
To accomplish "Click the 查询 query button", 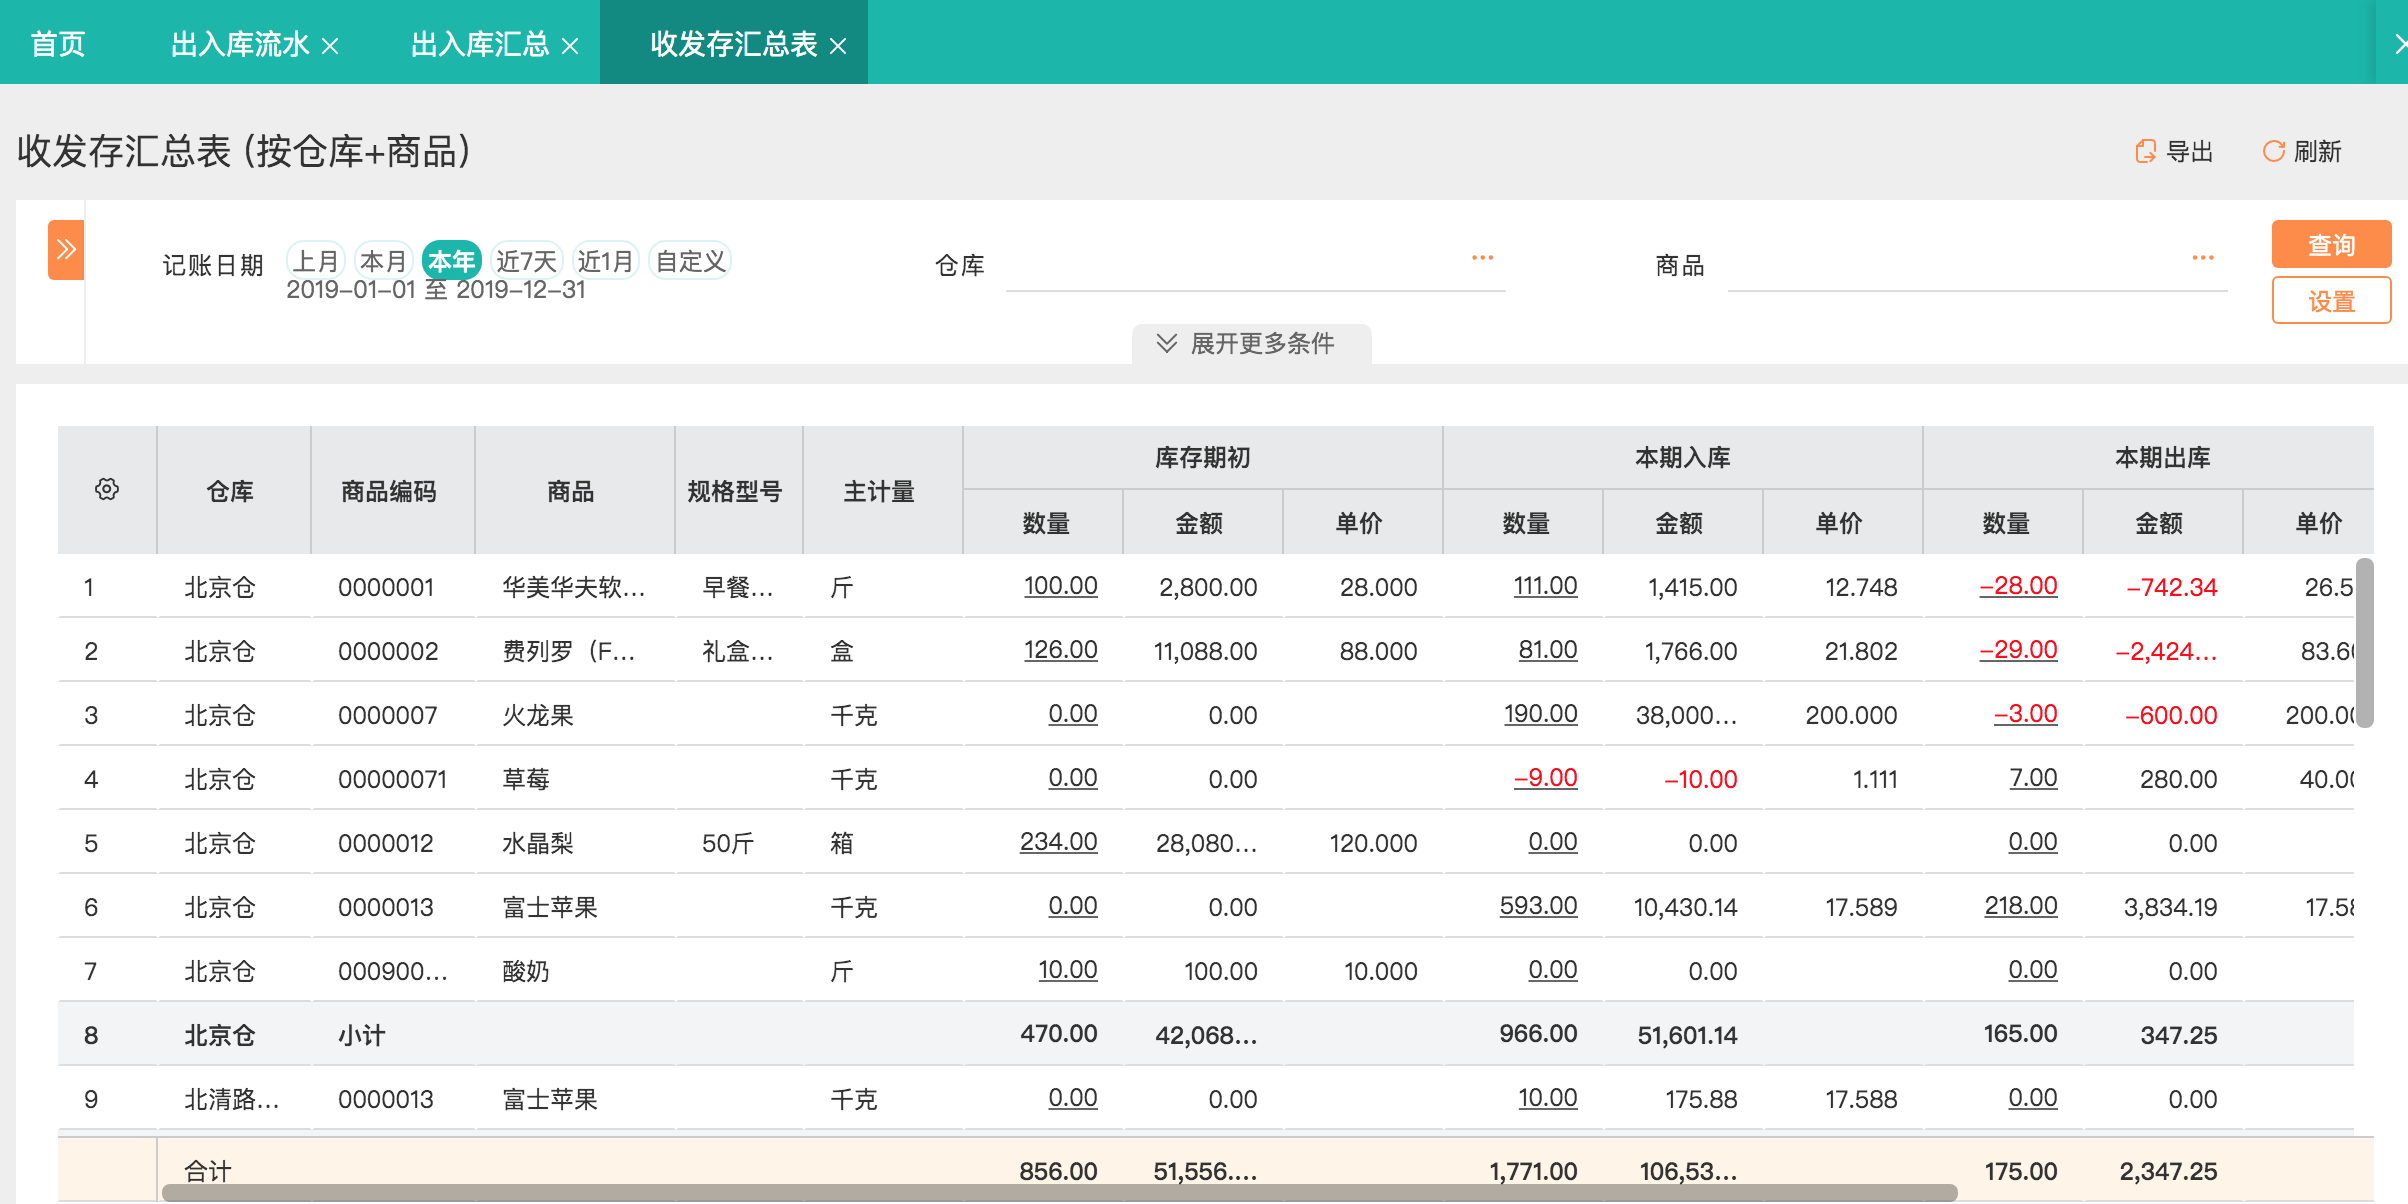I will point(2327,252).
